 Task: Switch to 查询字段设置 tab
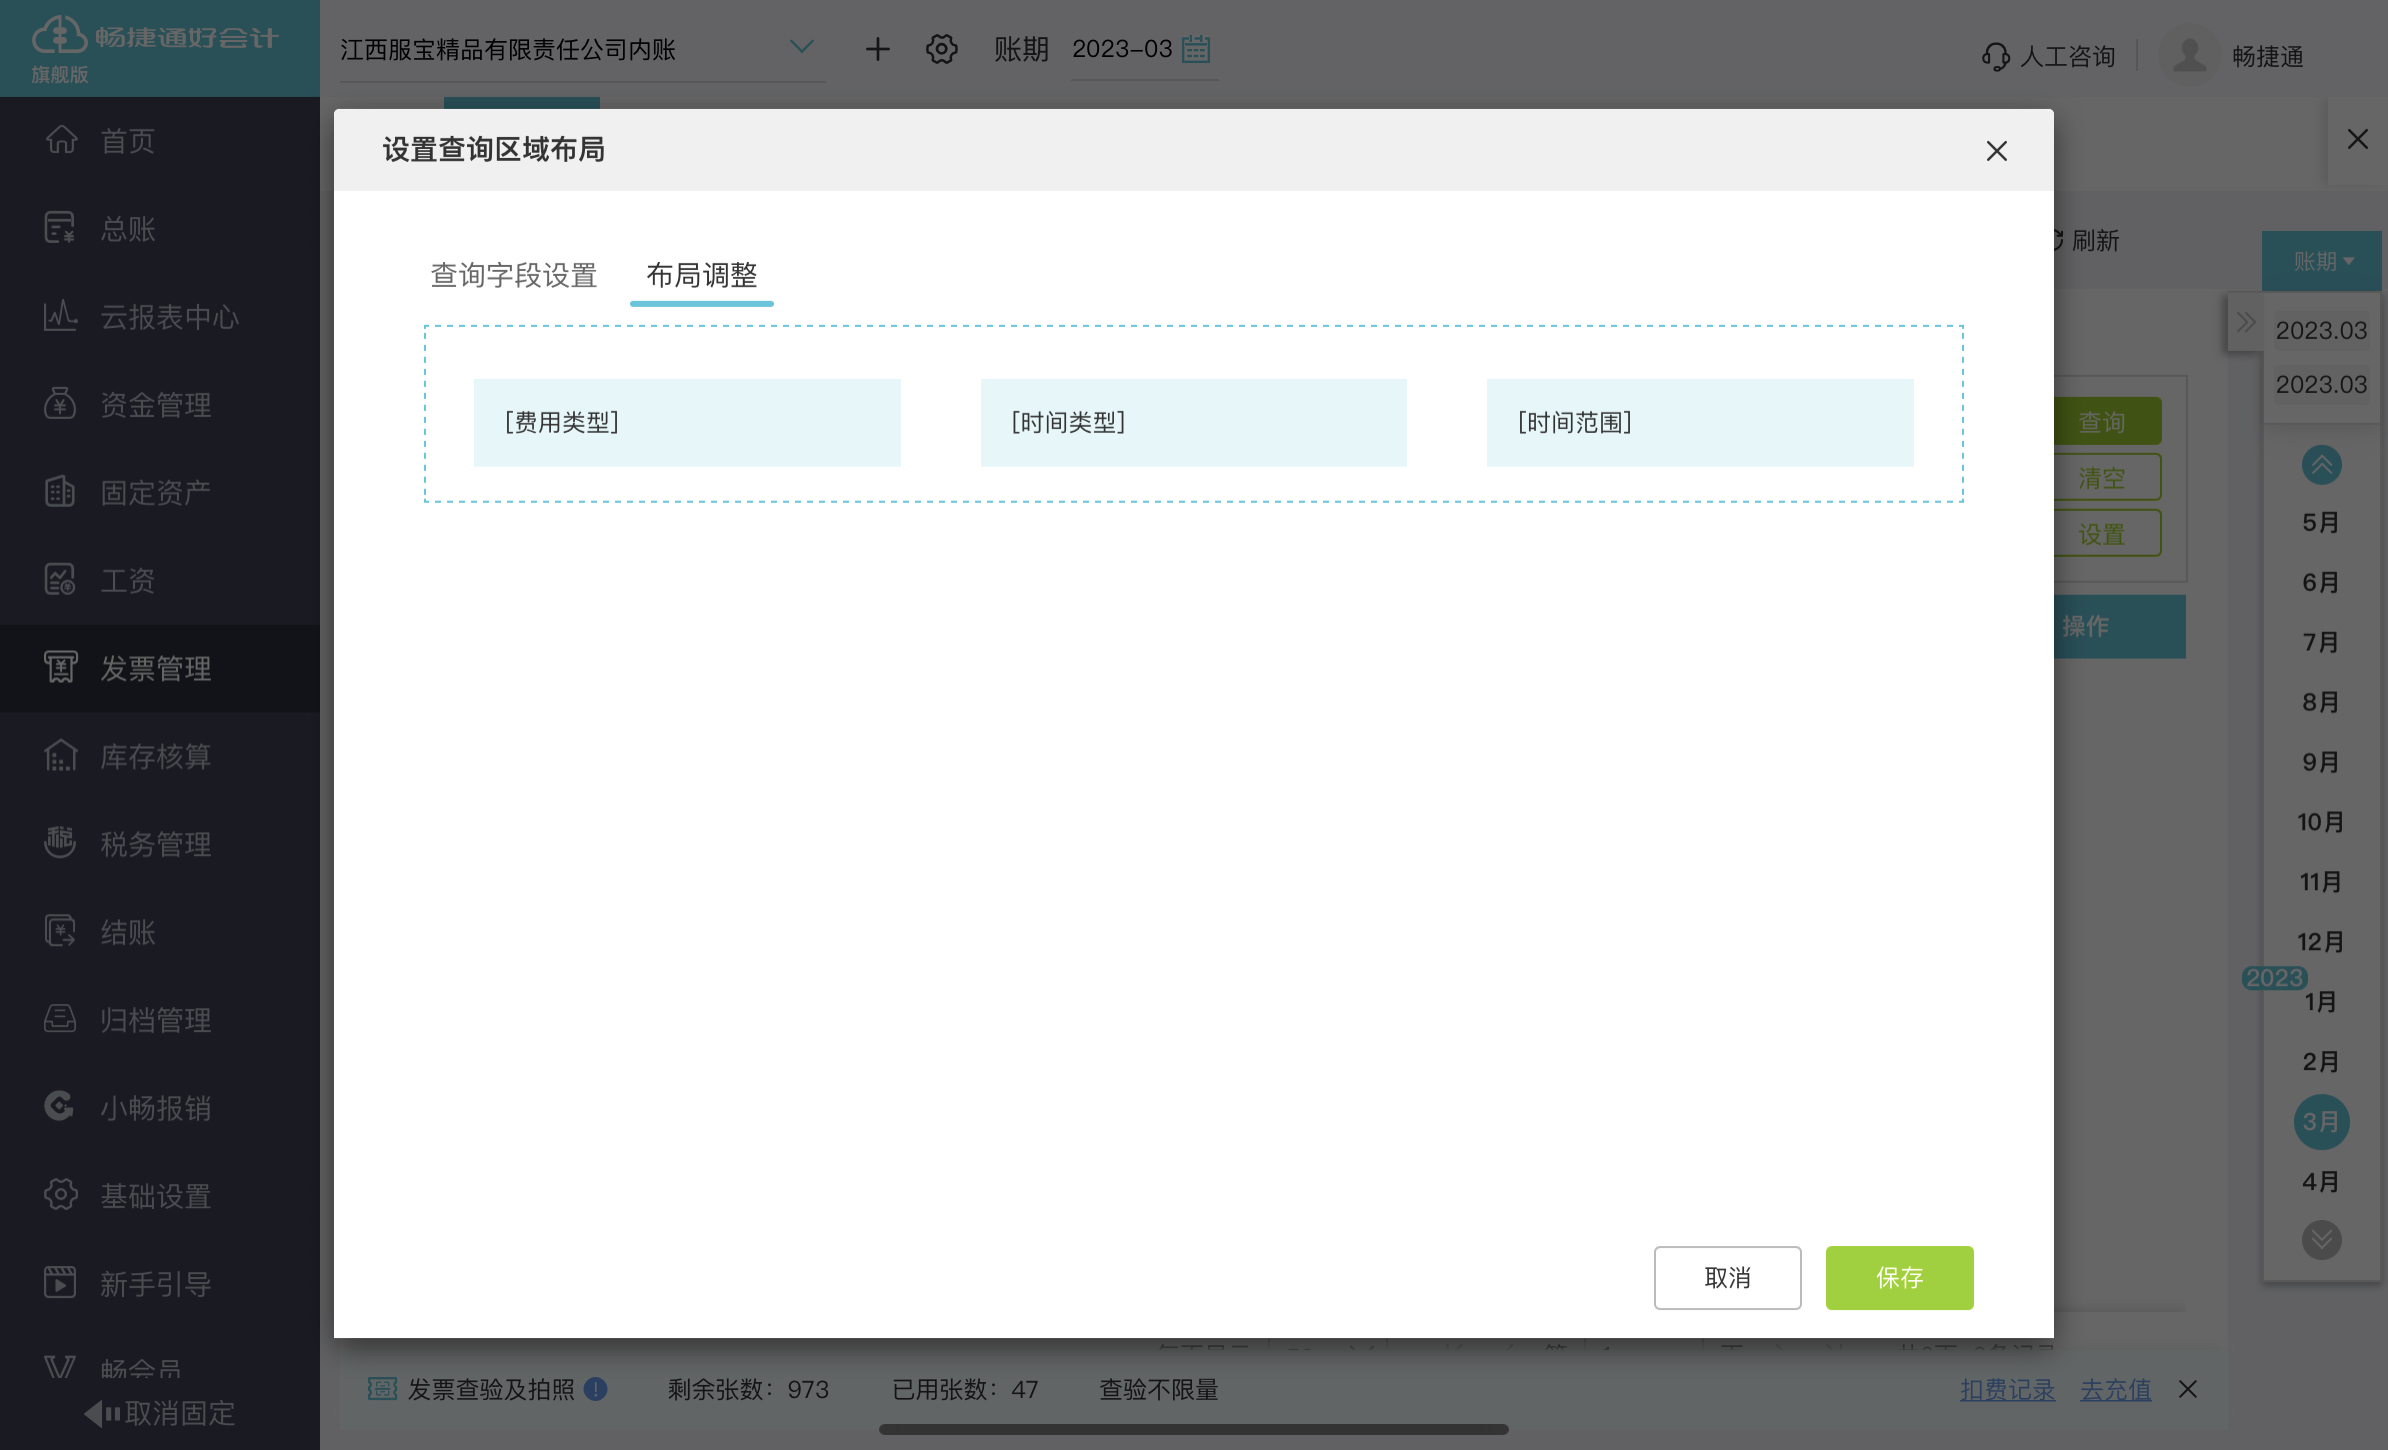tap(512, 275)
